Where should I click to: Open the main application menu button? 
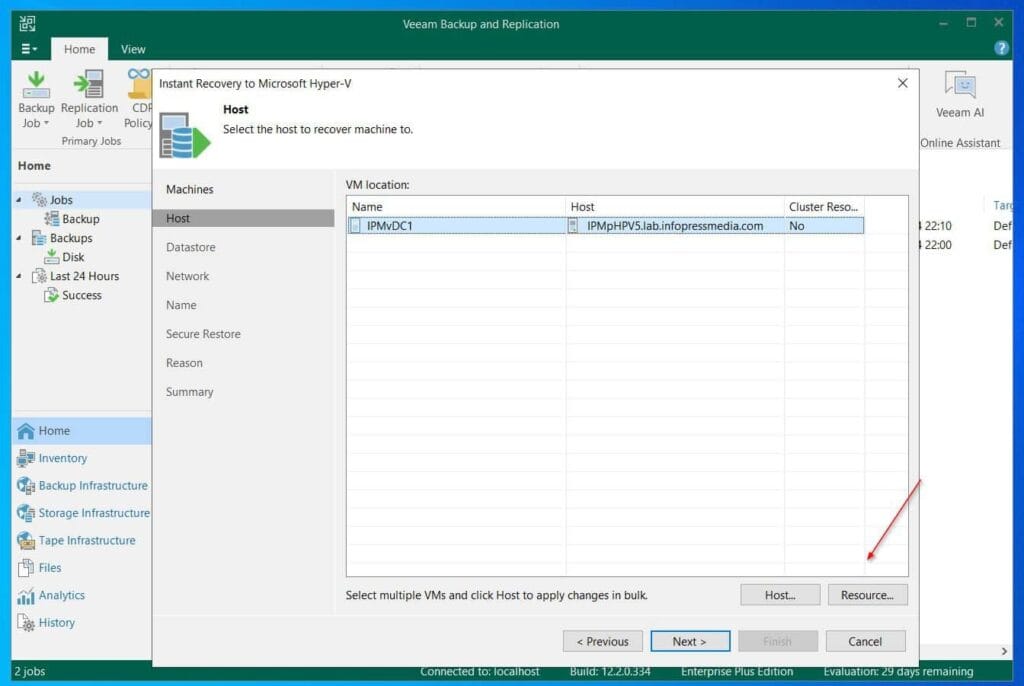pos(28,49)
